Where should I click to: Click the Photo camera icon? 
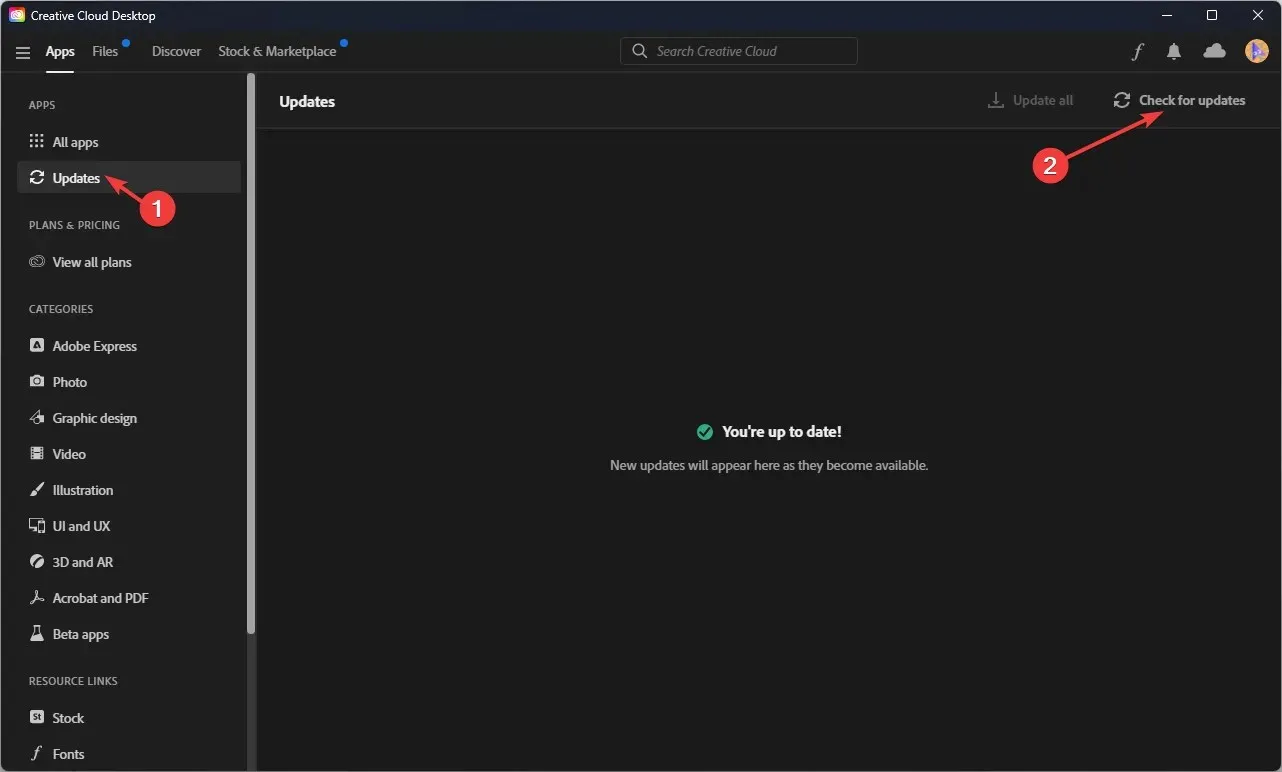click(37, 382)
